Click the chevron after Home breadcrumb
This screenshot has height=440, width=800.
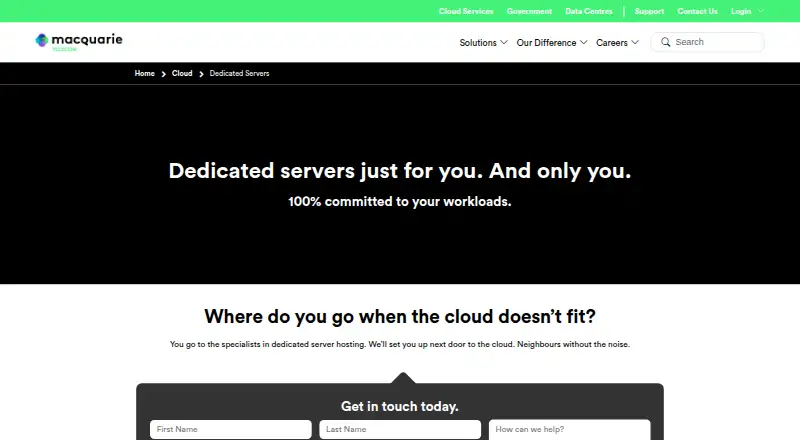click(163, 74)
